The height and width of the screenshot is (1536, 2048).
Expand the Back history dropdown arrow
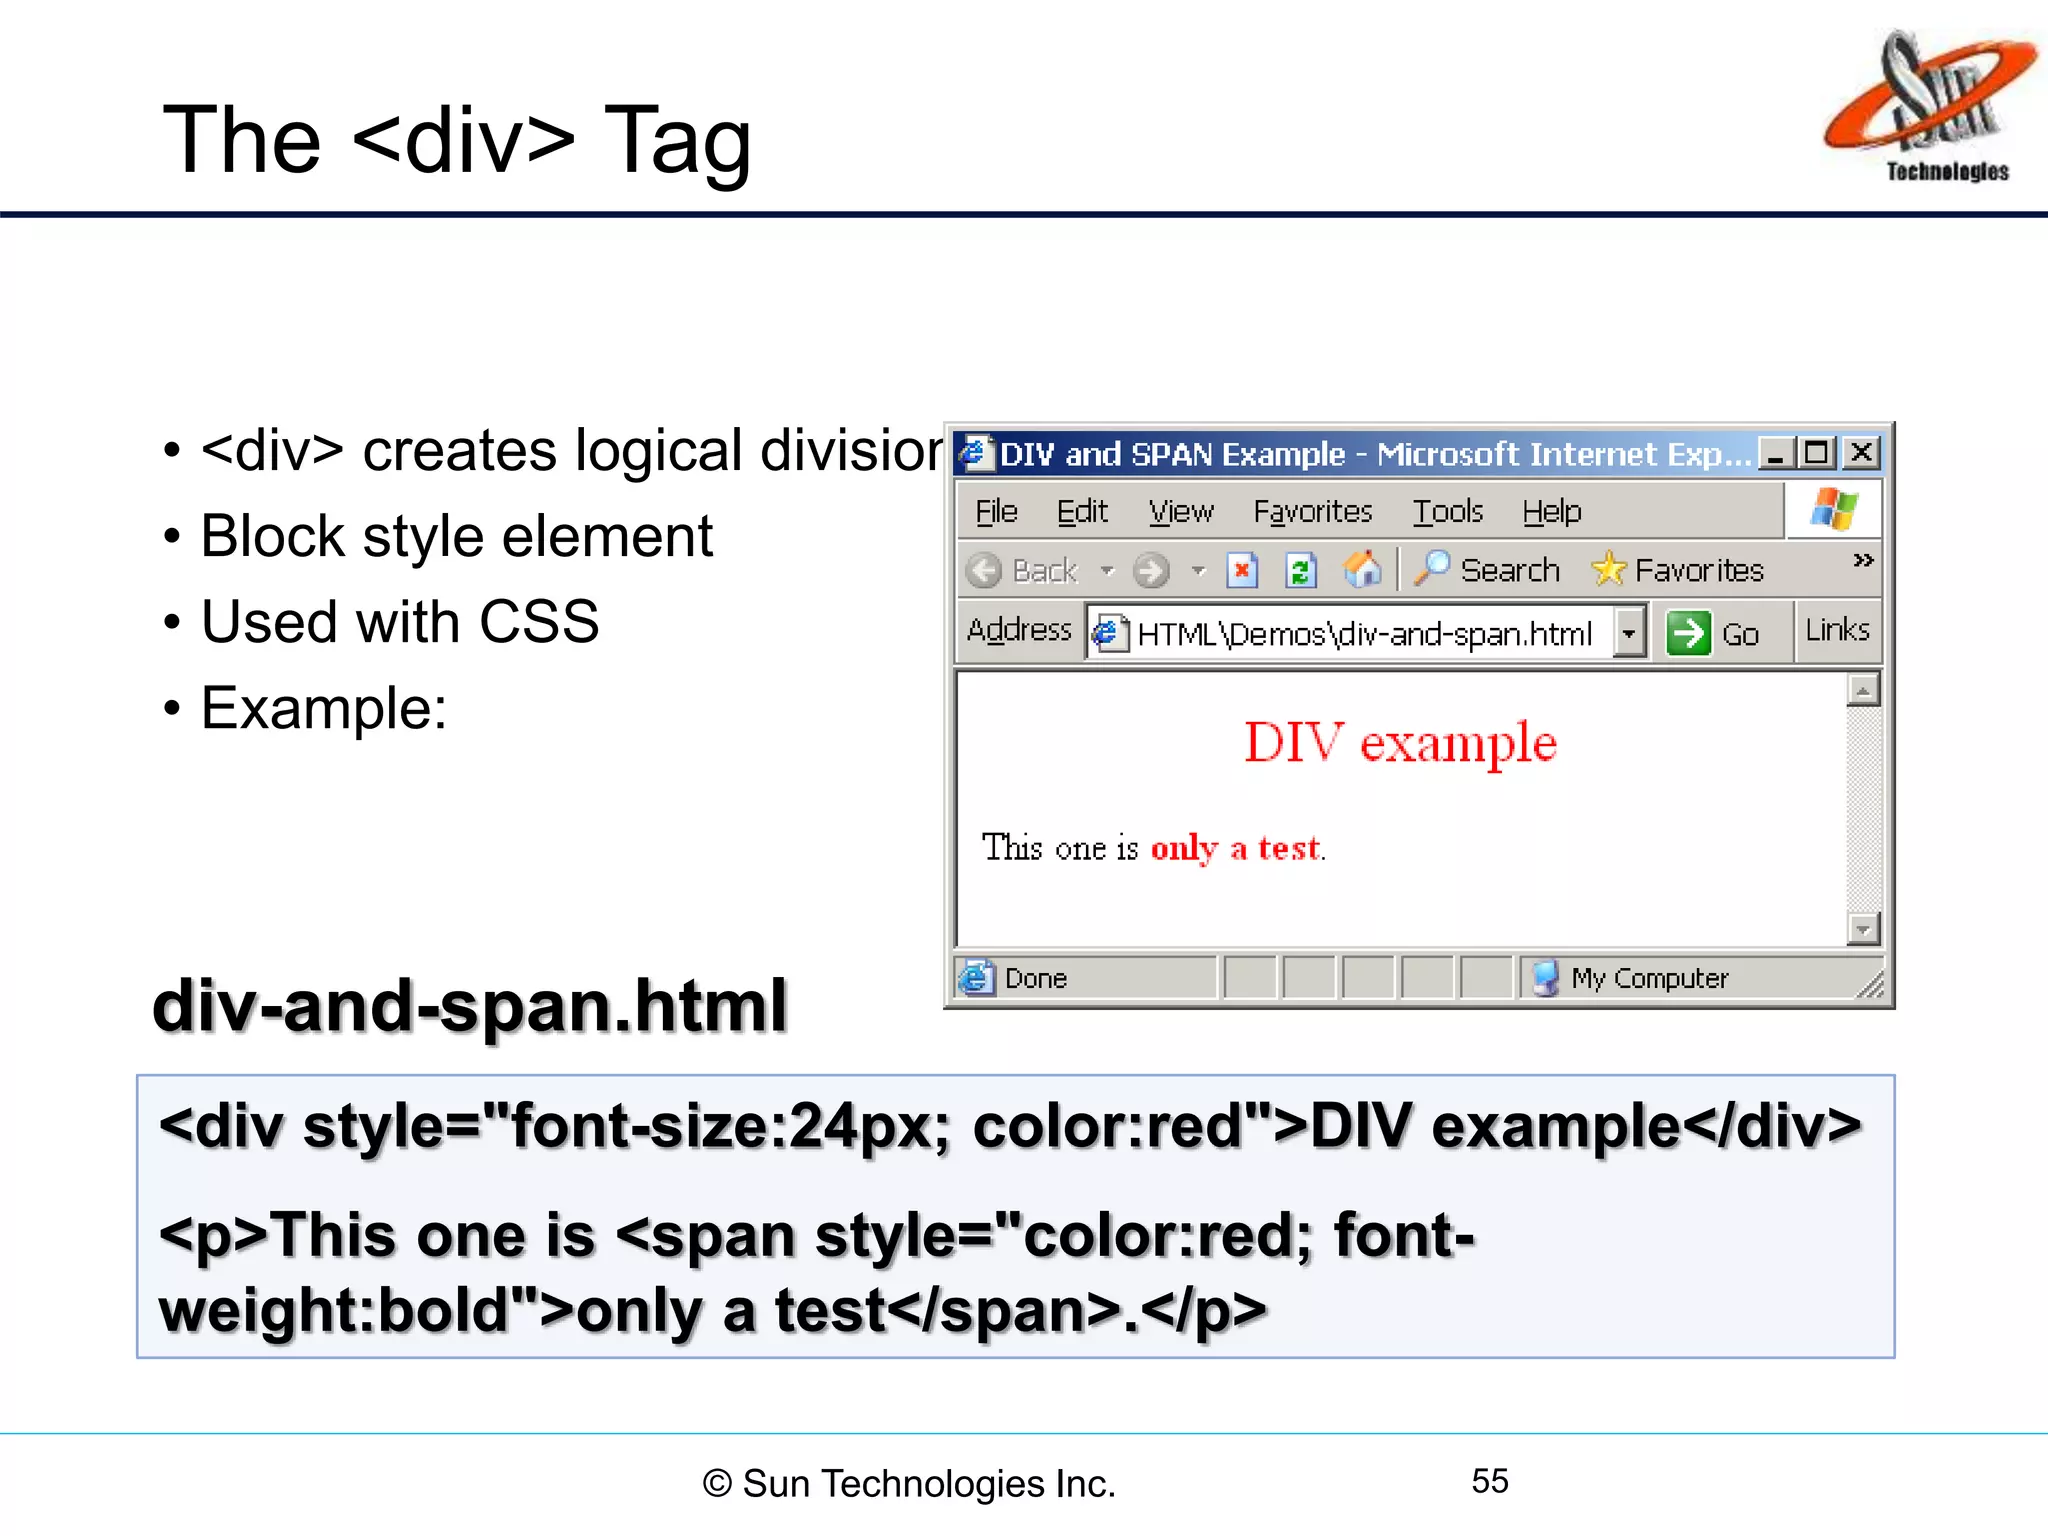pyautogui.click(x=1107, y=571)
